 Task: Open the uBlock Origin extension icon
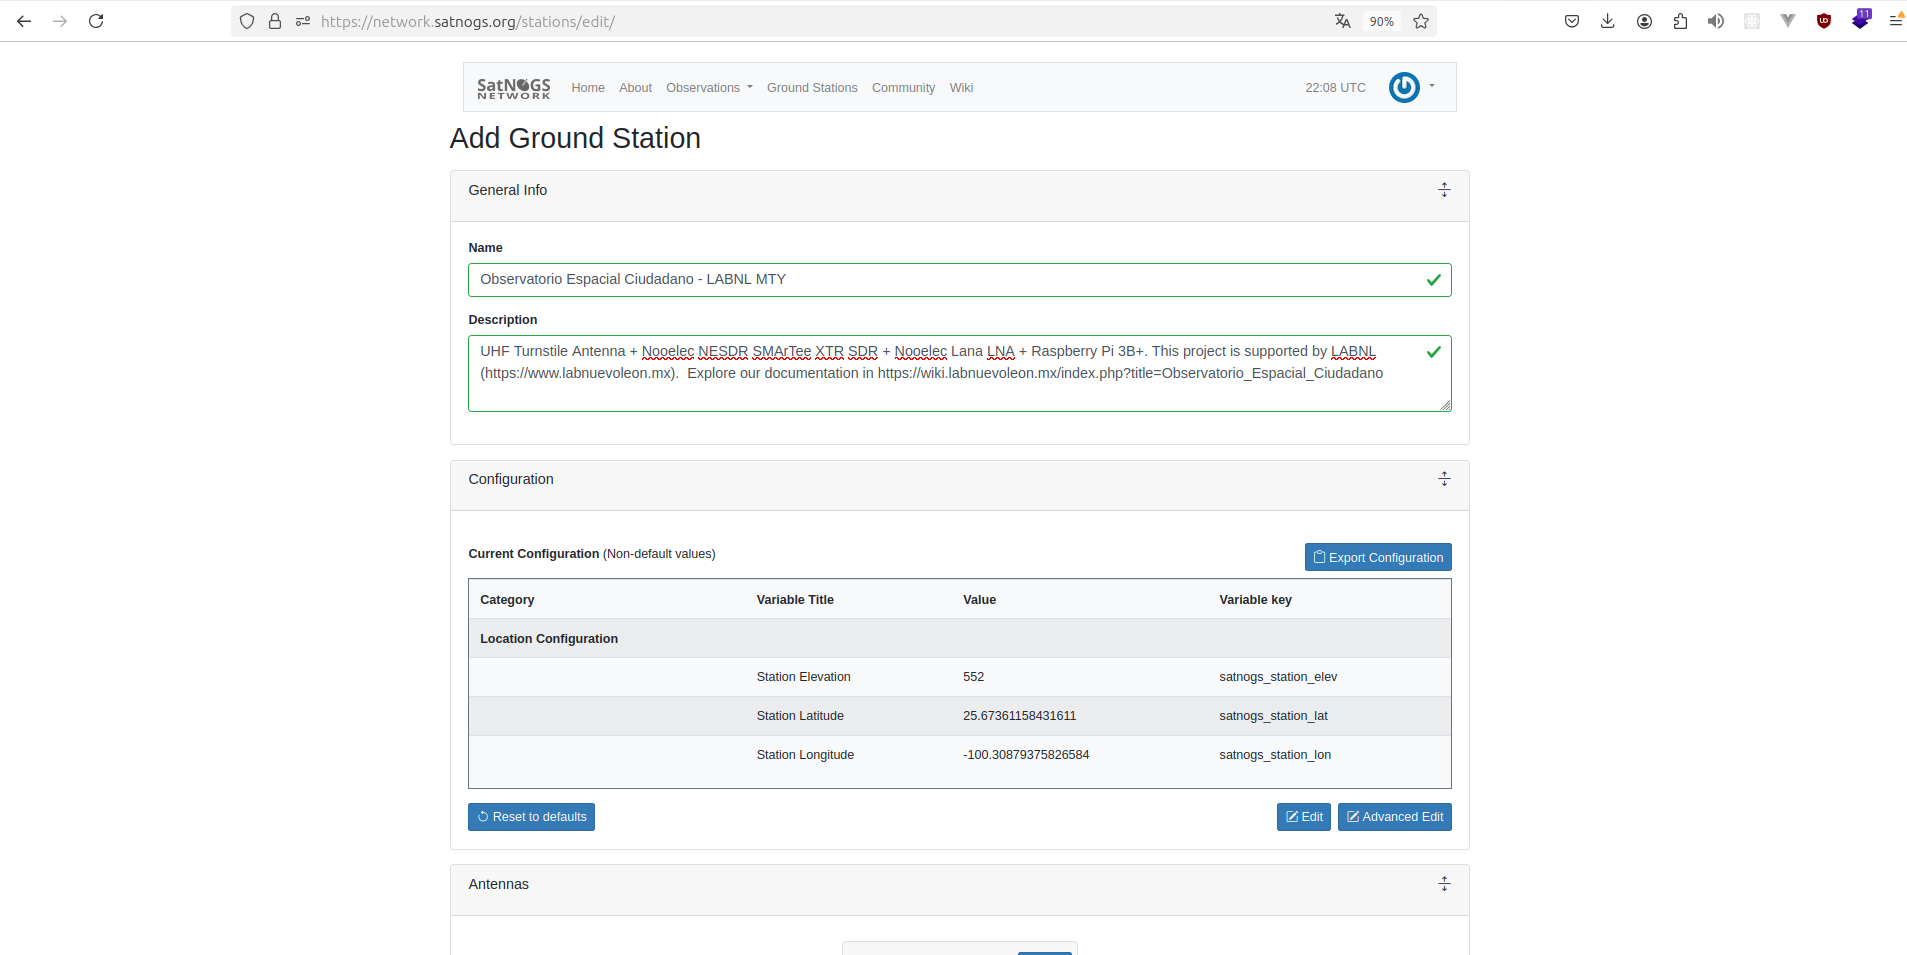pos(1824,21)
